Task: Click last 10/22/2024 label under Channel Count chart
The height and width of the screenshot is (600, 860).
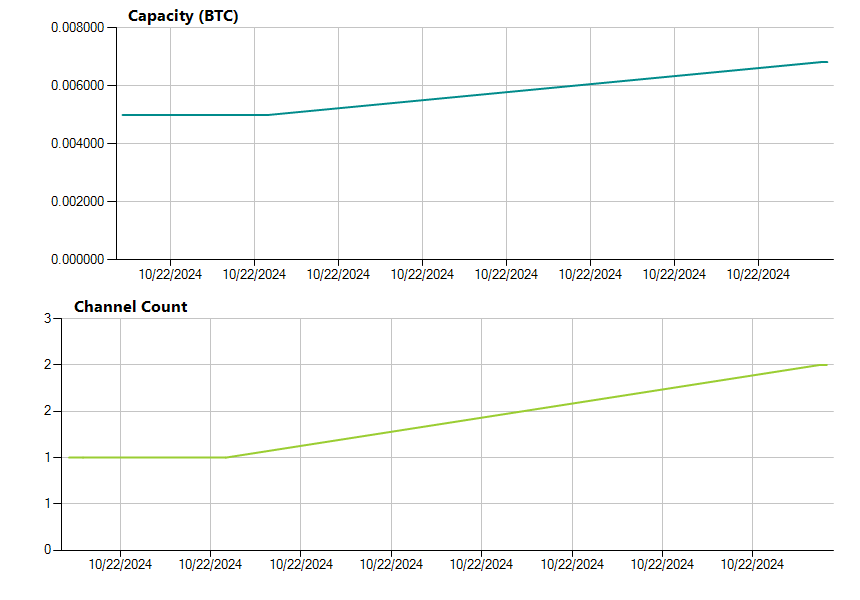Action: coord(753,565)
